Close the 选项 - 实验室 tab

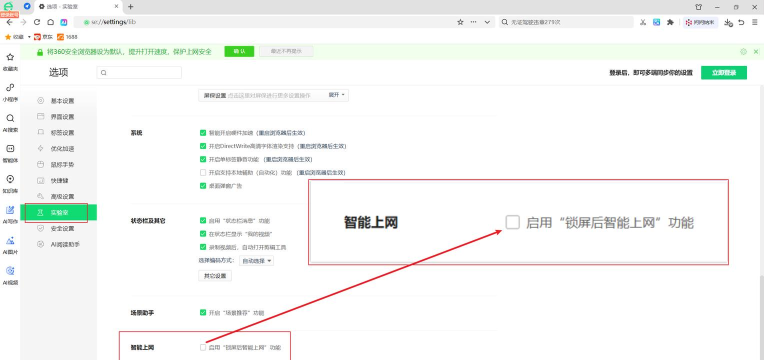click(115, 7)
